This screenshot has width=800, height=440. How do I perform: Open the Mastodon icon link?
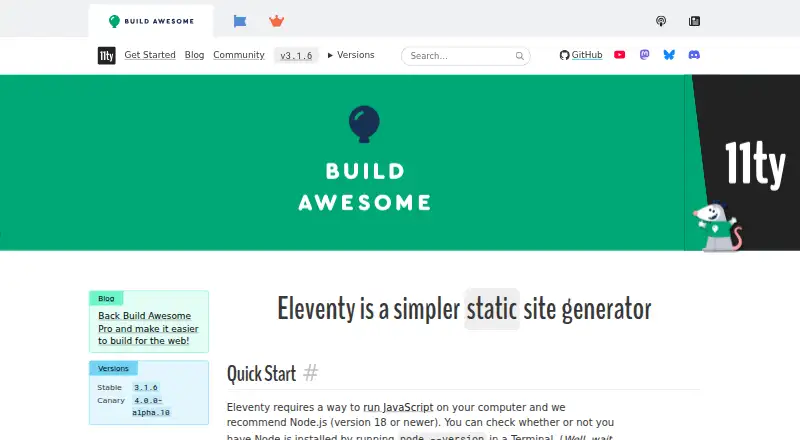pos(644,55)
